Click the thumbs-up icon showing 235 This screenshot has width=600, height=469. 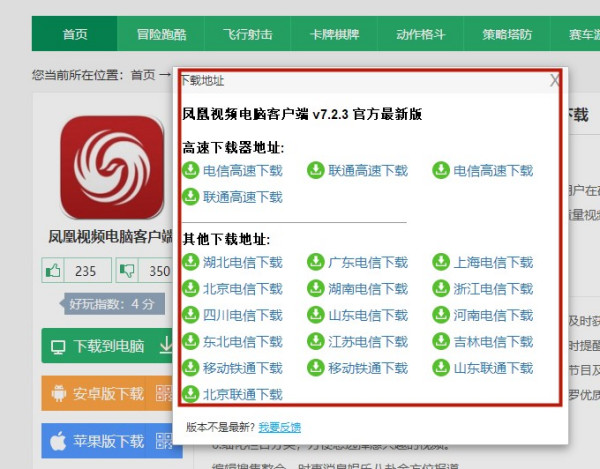[x=53, y=270]
